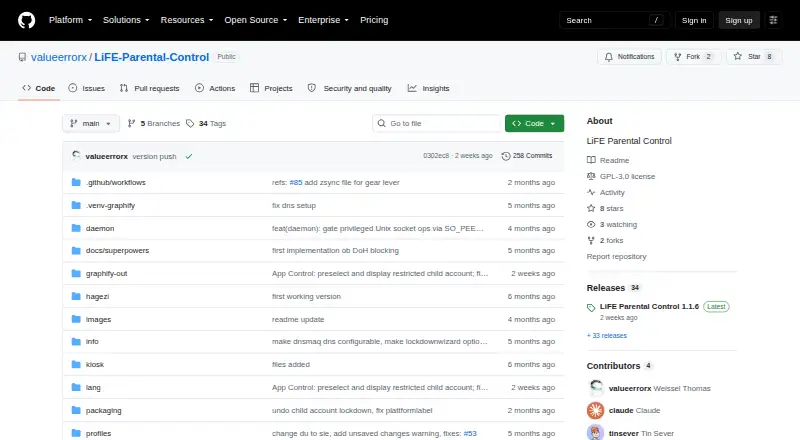Open the version push commit message
Screen dimensions: 800x440
click(x=154, y=156)
